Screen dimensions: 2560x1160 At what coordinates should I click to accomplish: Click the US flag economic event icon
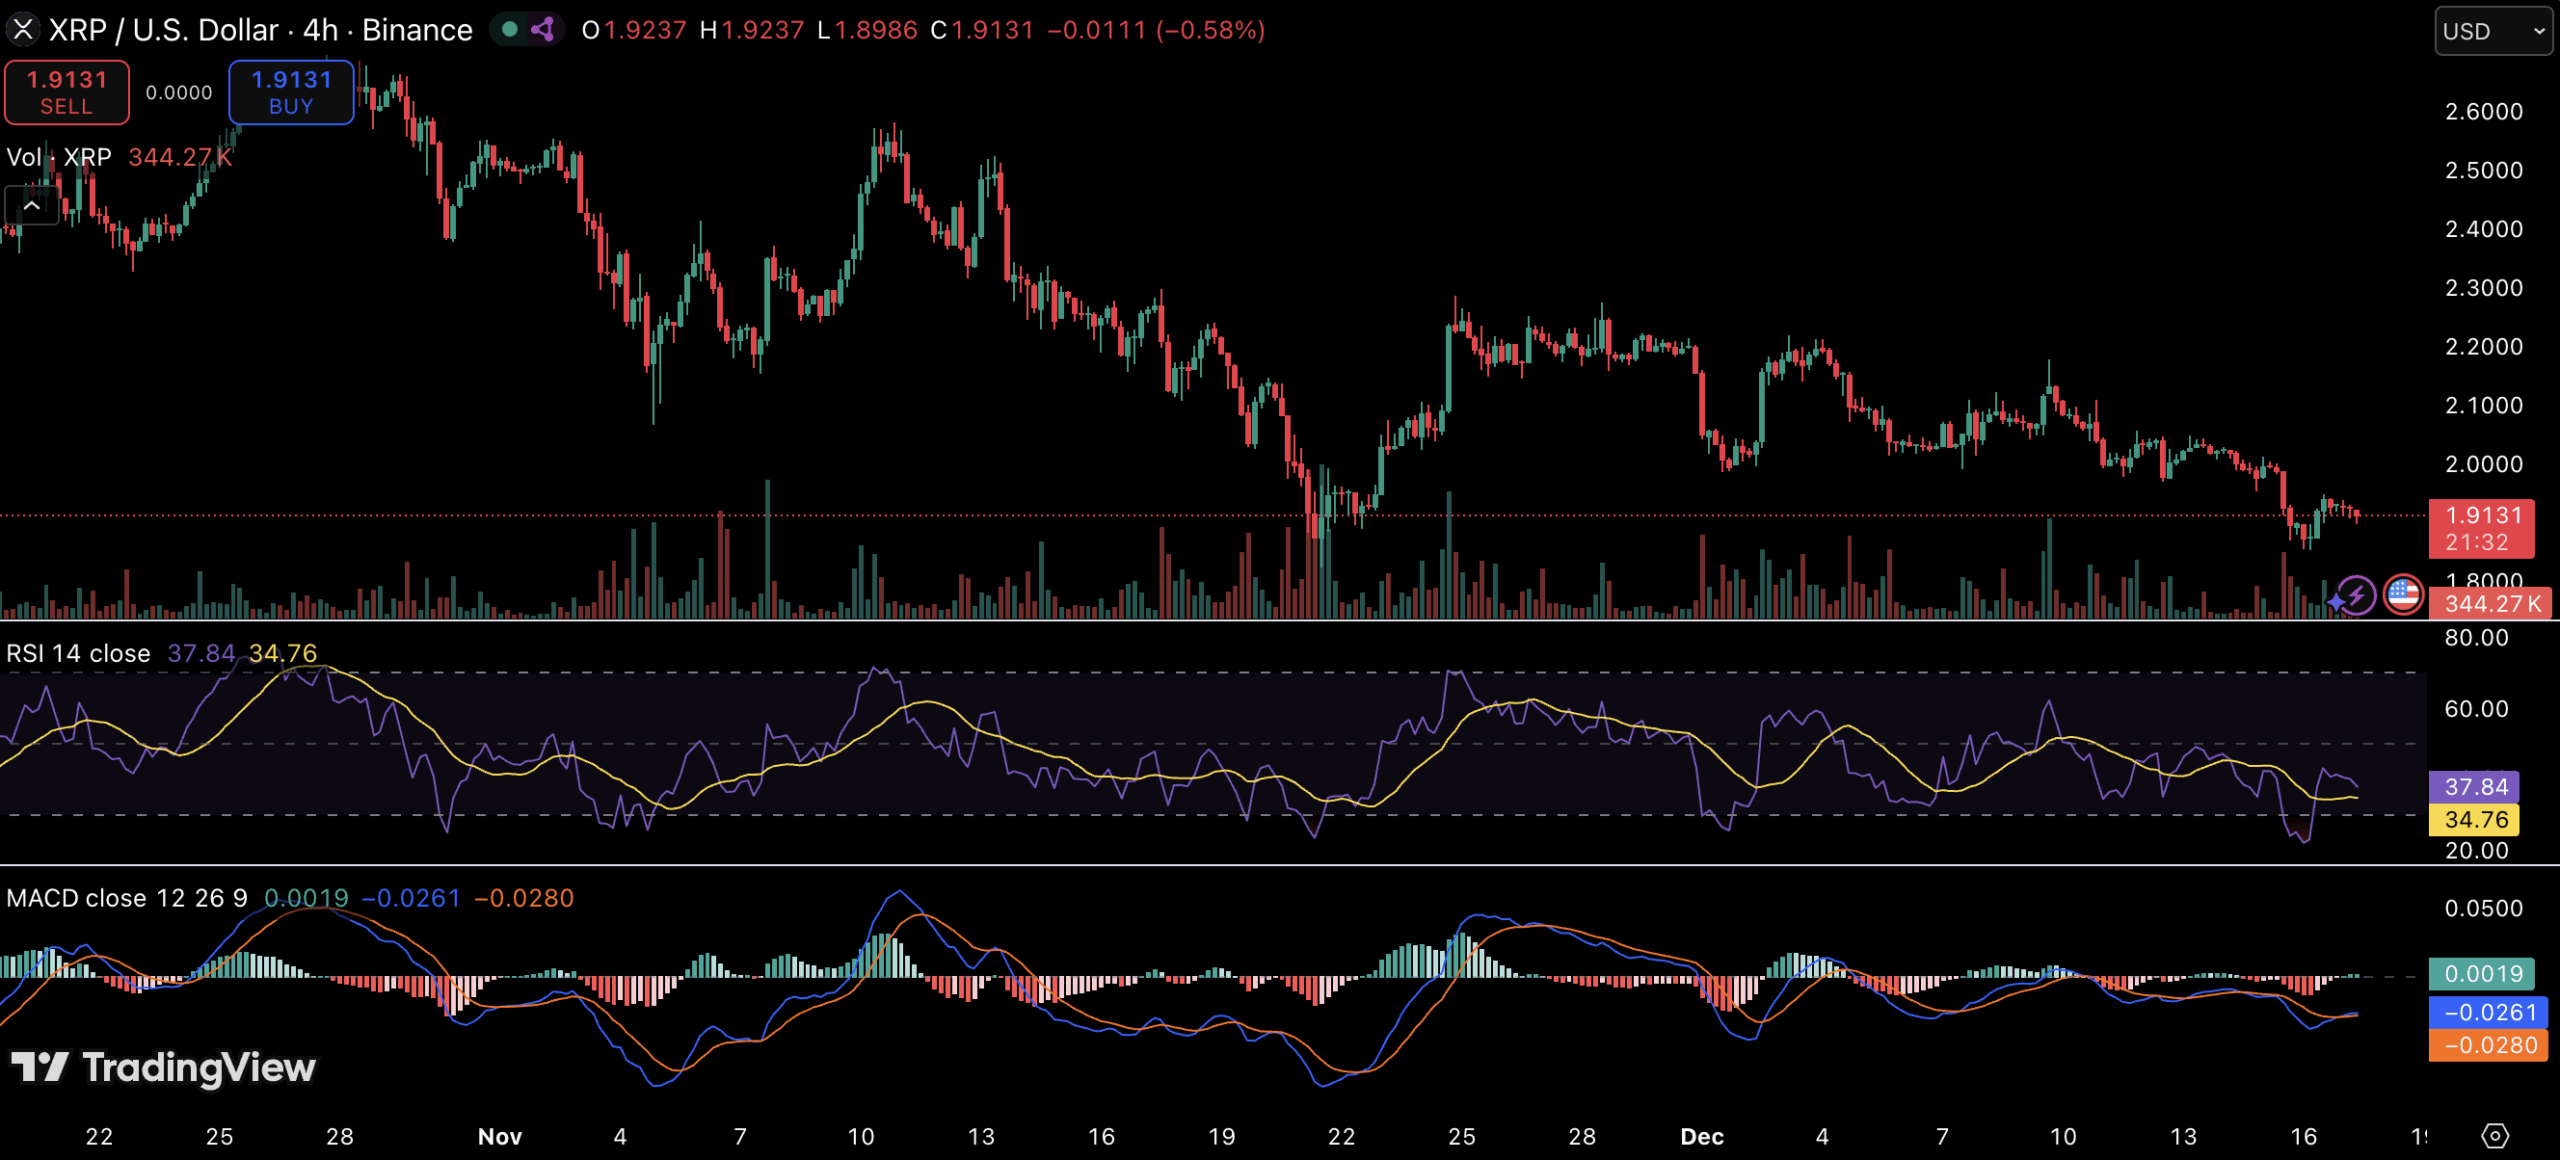click(2402, 595)
